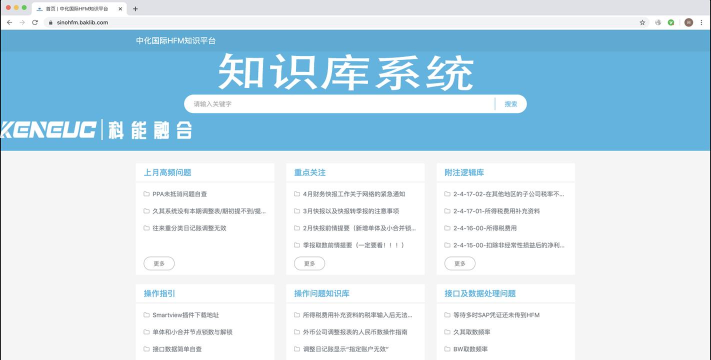Open the gray extension icon beside star

pos(658,22)
